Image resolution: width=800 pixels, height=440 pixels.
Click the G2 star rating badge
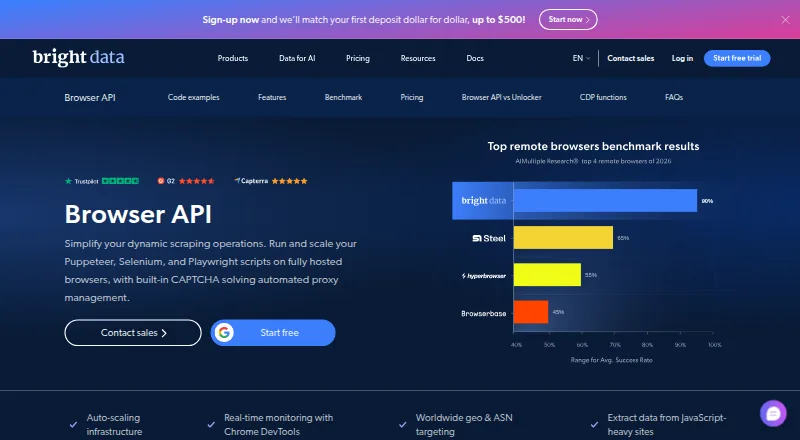coord(186,181)
